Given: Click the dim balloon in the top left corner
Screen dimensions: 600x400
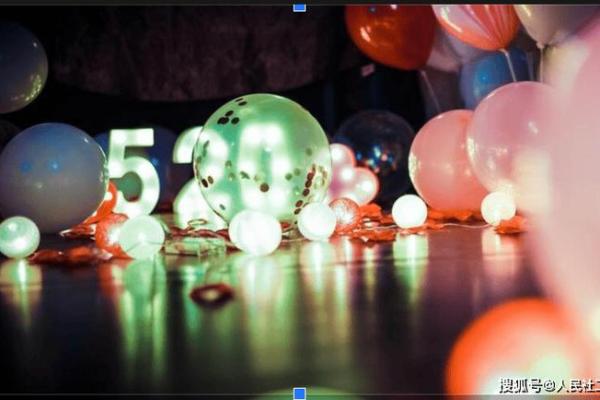Looking at the screenshot, I should [20, 67].
